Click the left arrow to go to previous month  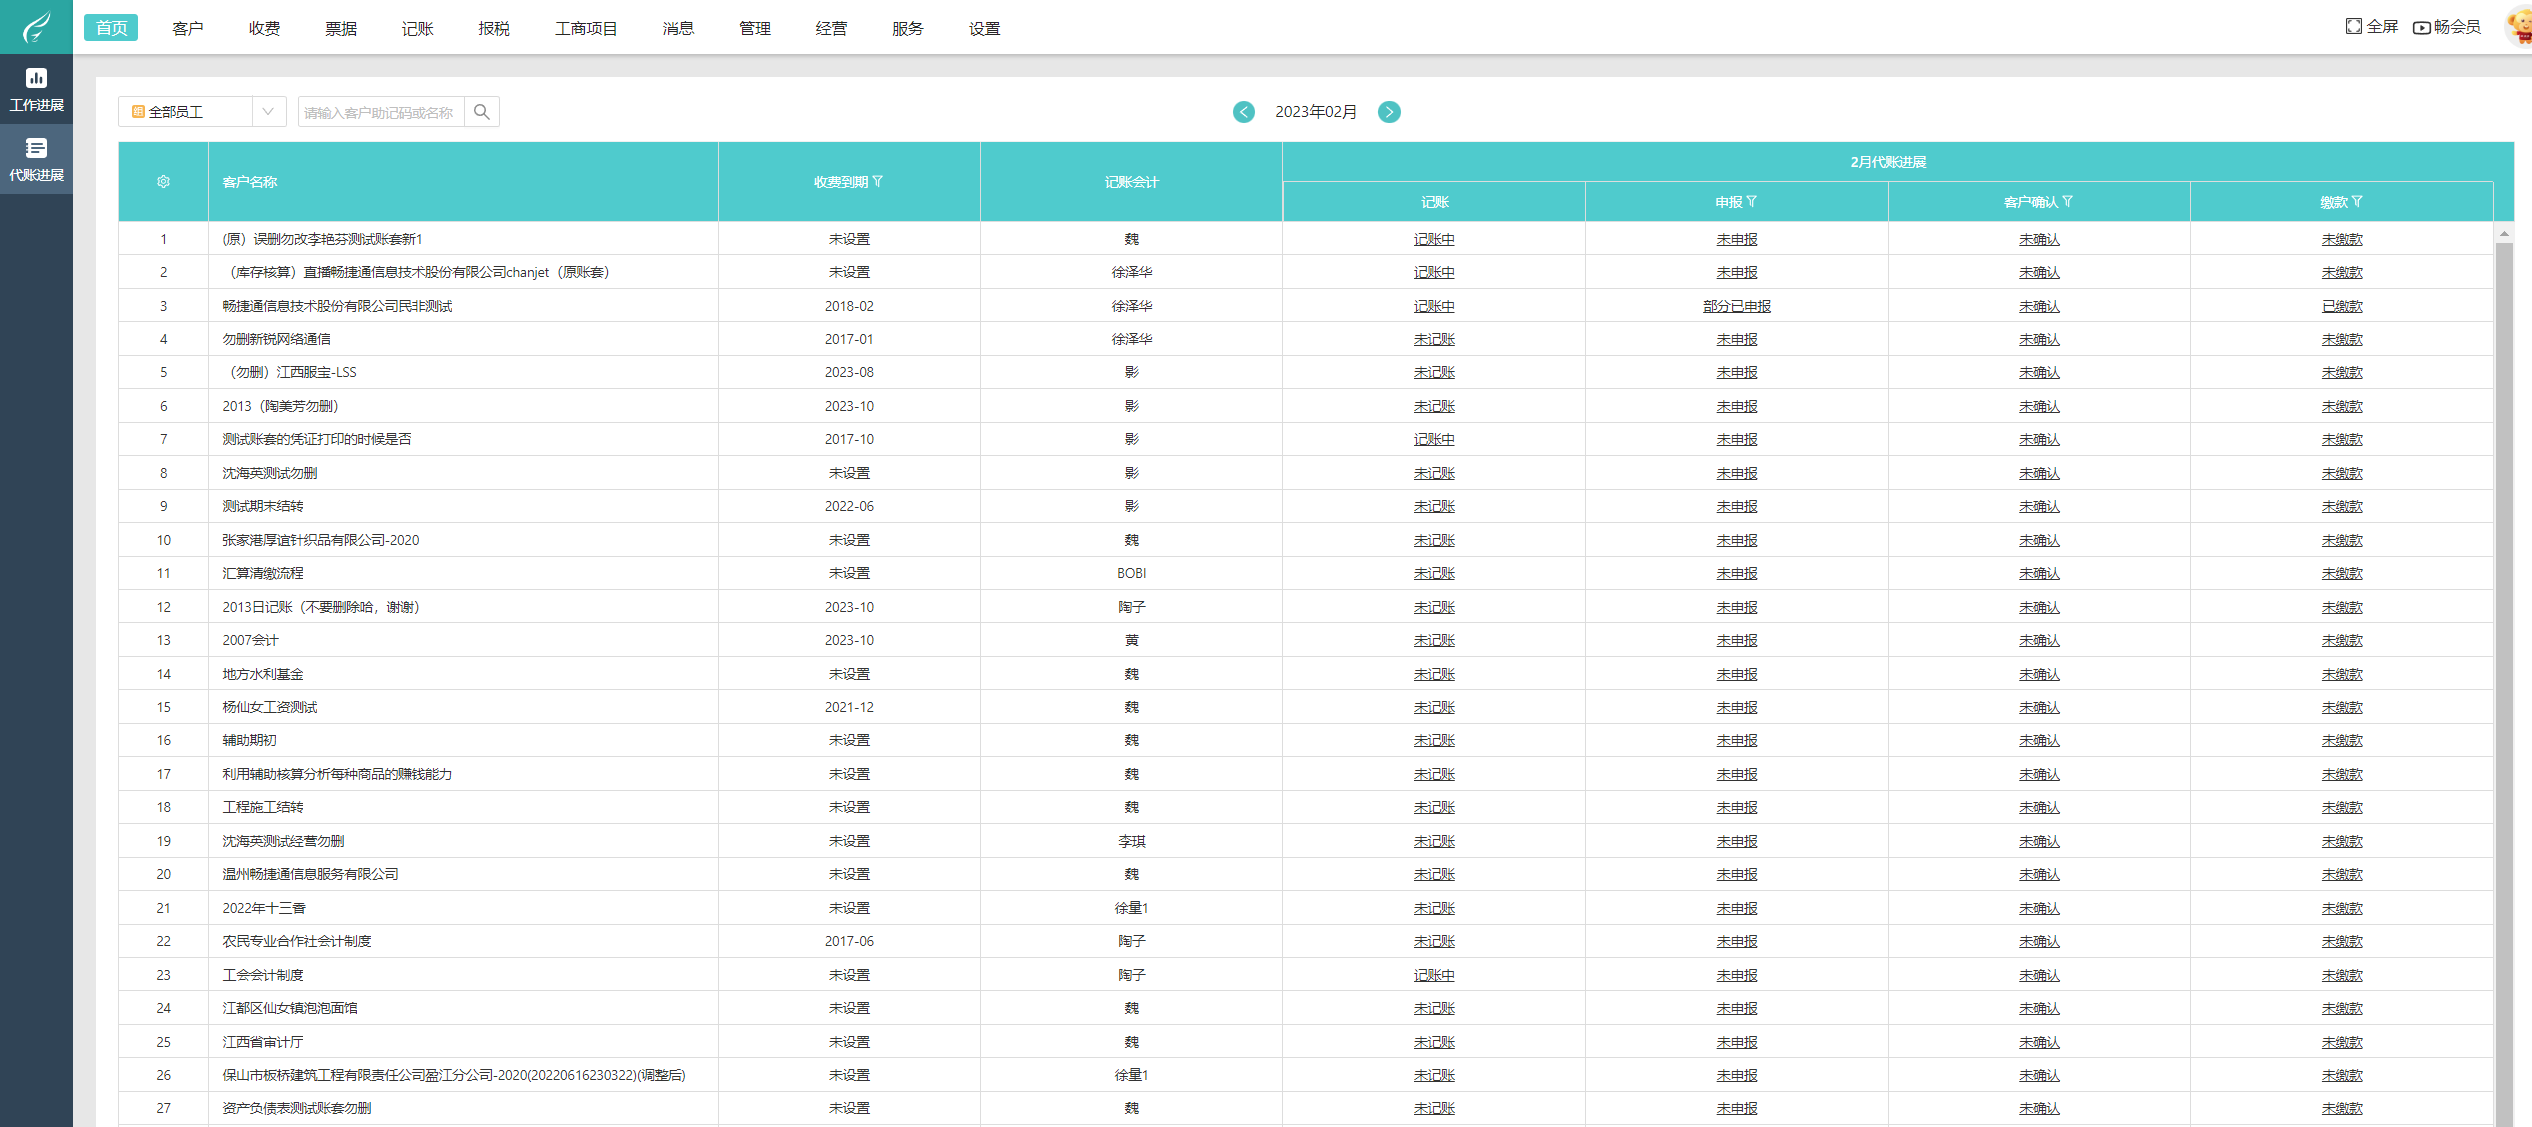[x=1242, y=111]
